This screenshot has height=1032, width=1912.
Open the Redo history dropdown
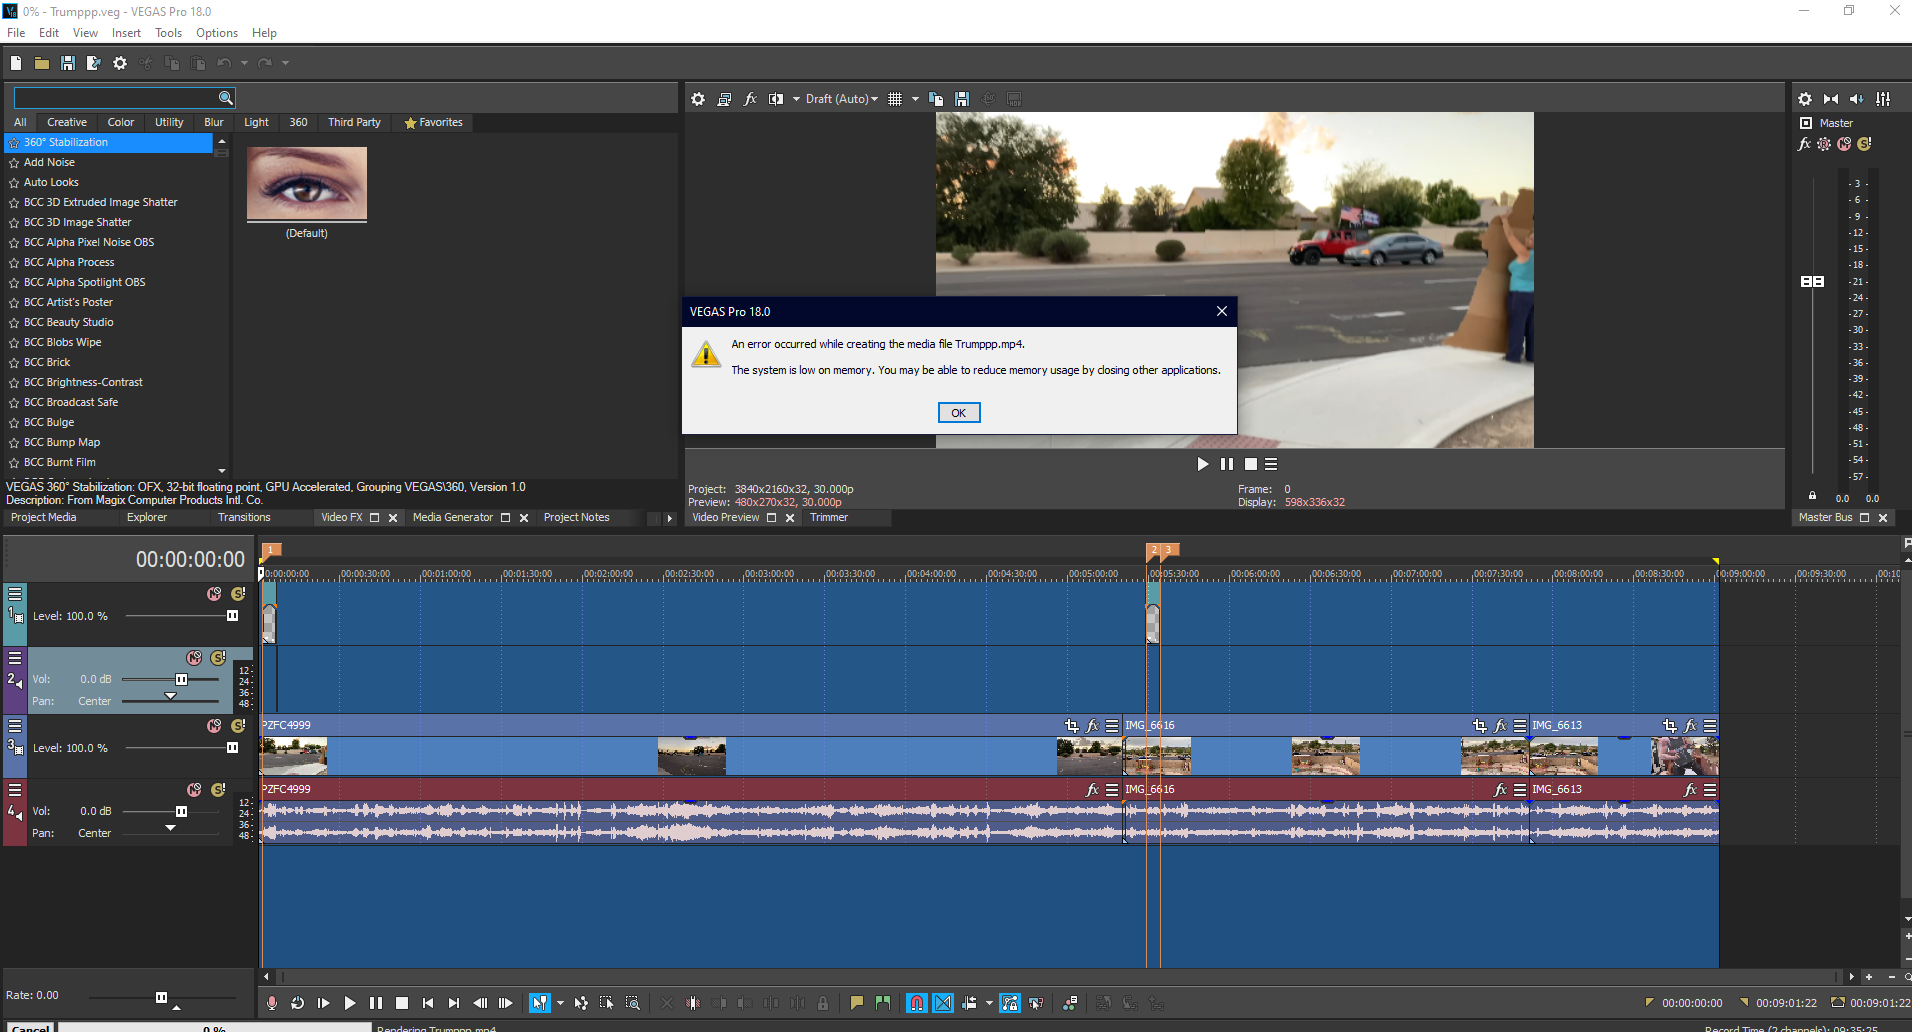pos(285,63)
